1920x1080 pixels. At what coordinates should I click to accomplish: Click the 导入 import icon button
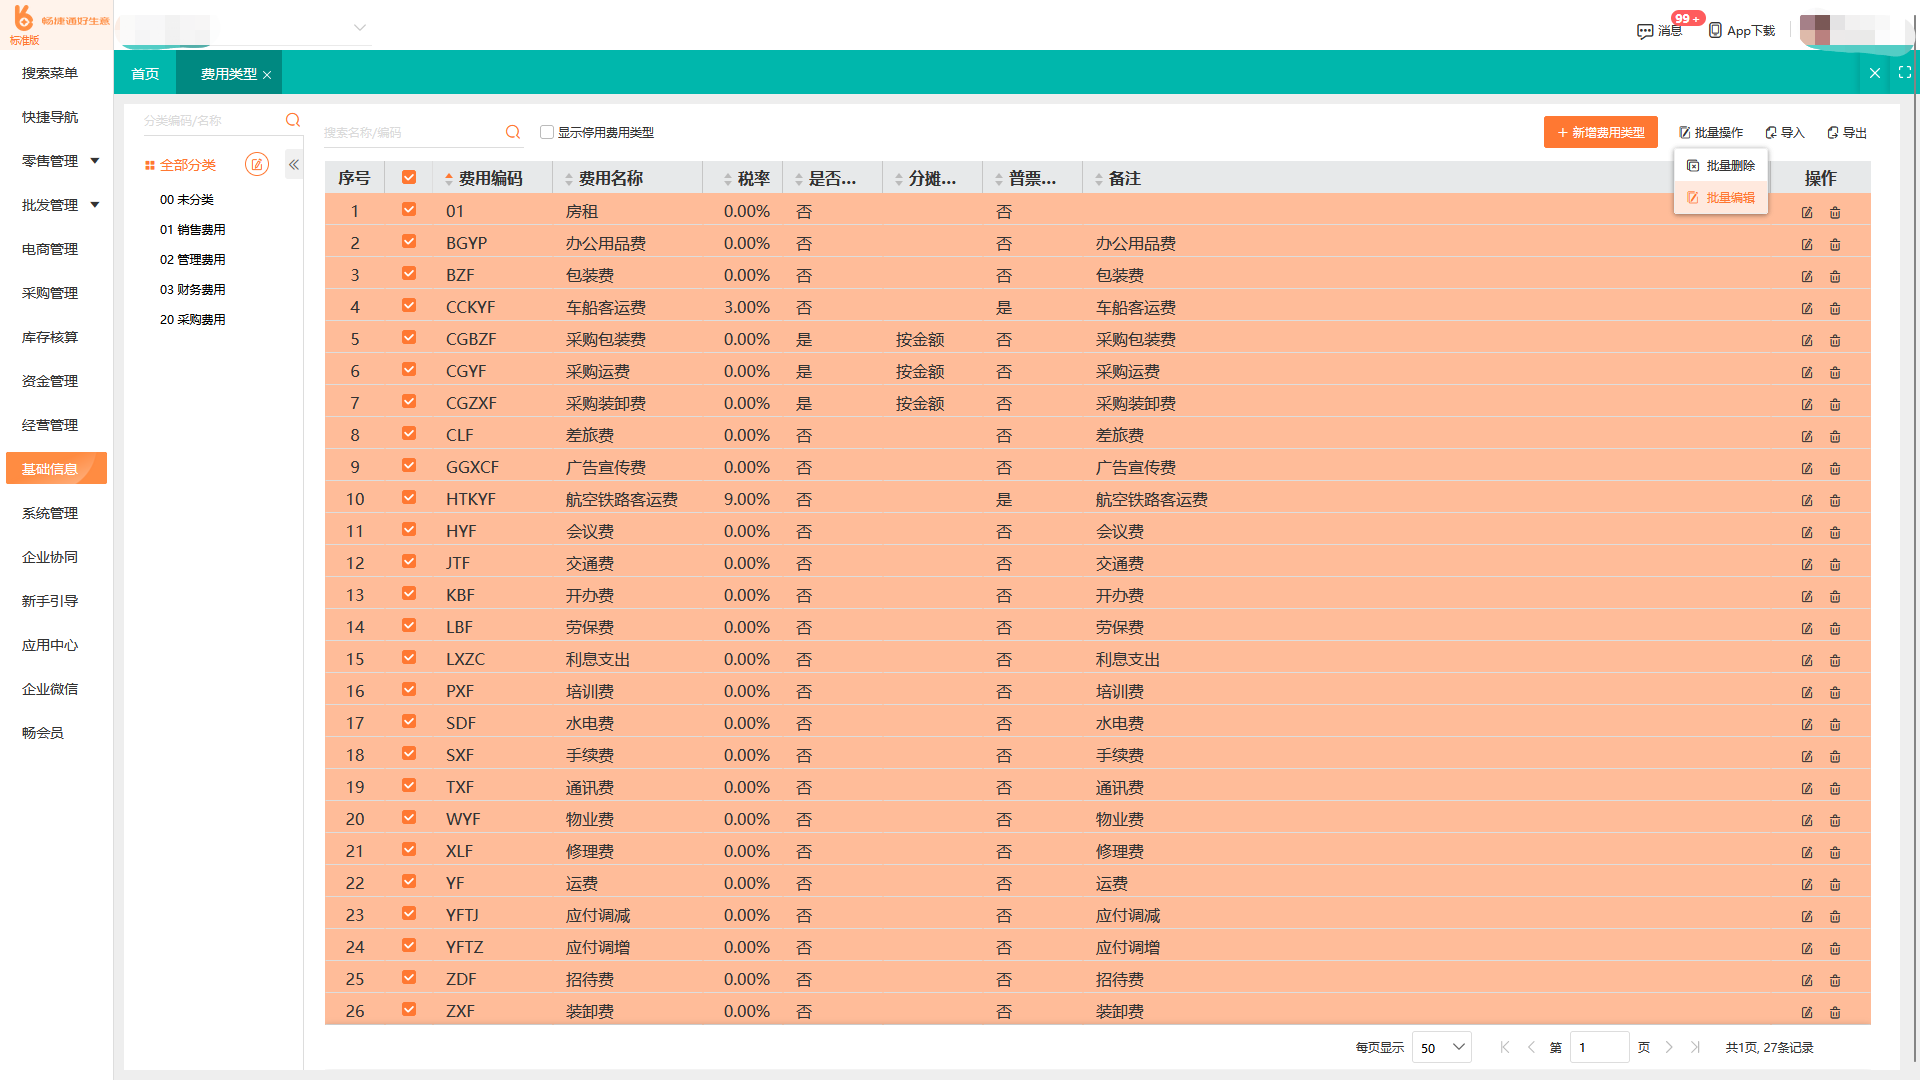point(1787,131)
